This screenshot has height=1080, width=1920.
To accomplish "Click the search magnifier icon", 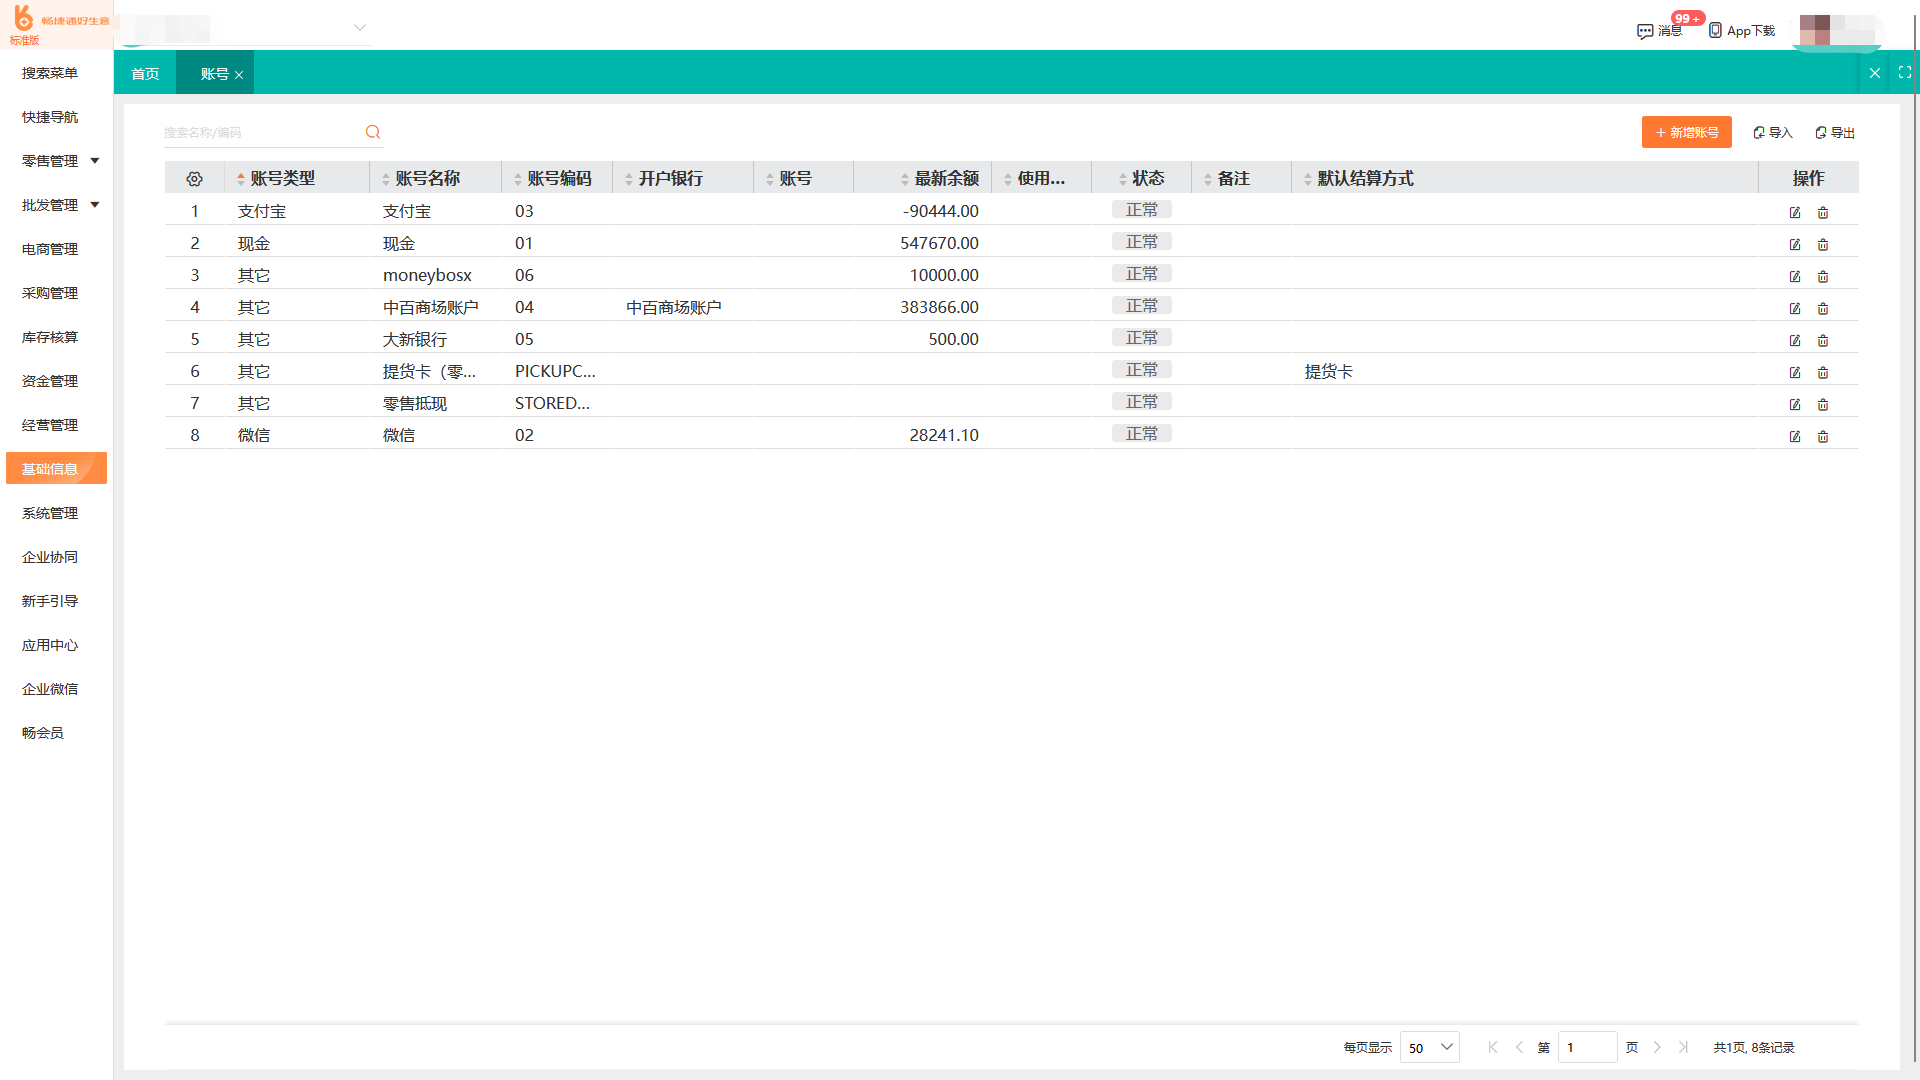I will click(373, 131).
